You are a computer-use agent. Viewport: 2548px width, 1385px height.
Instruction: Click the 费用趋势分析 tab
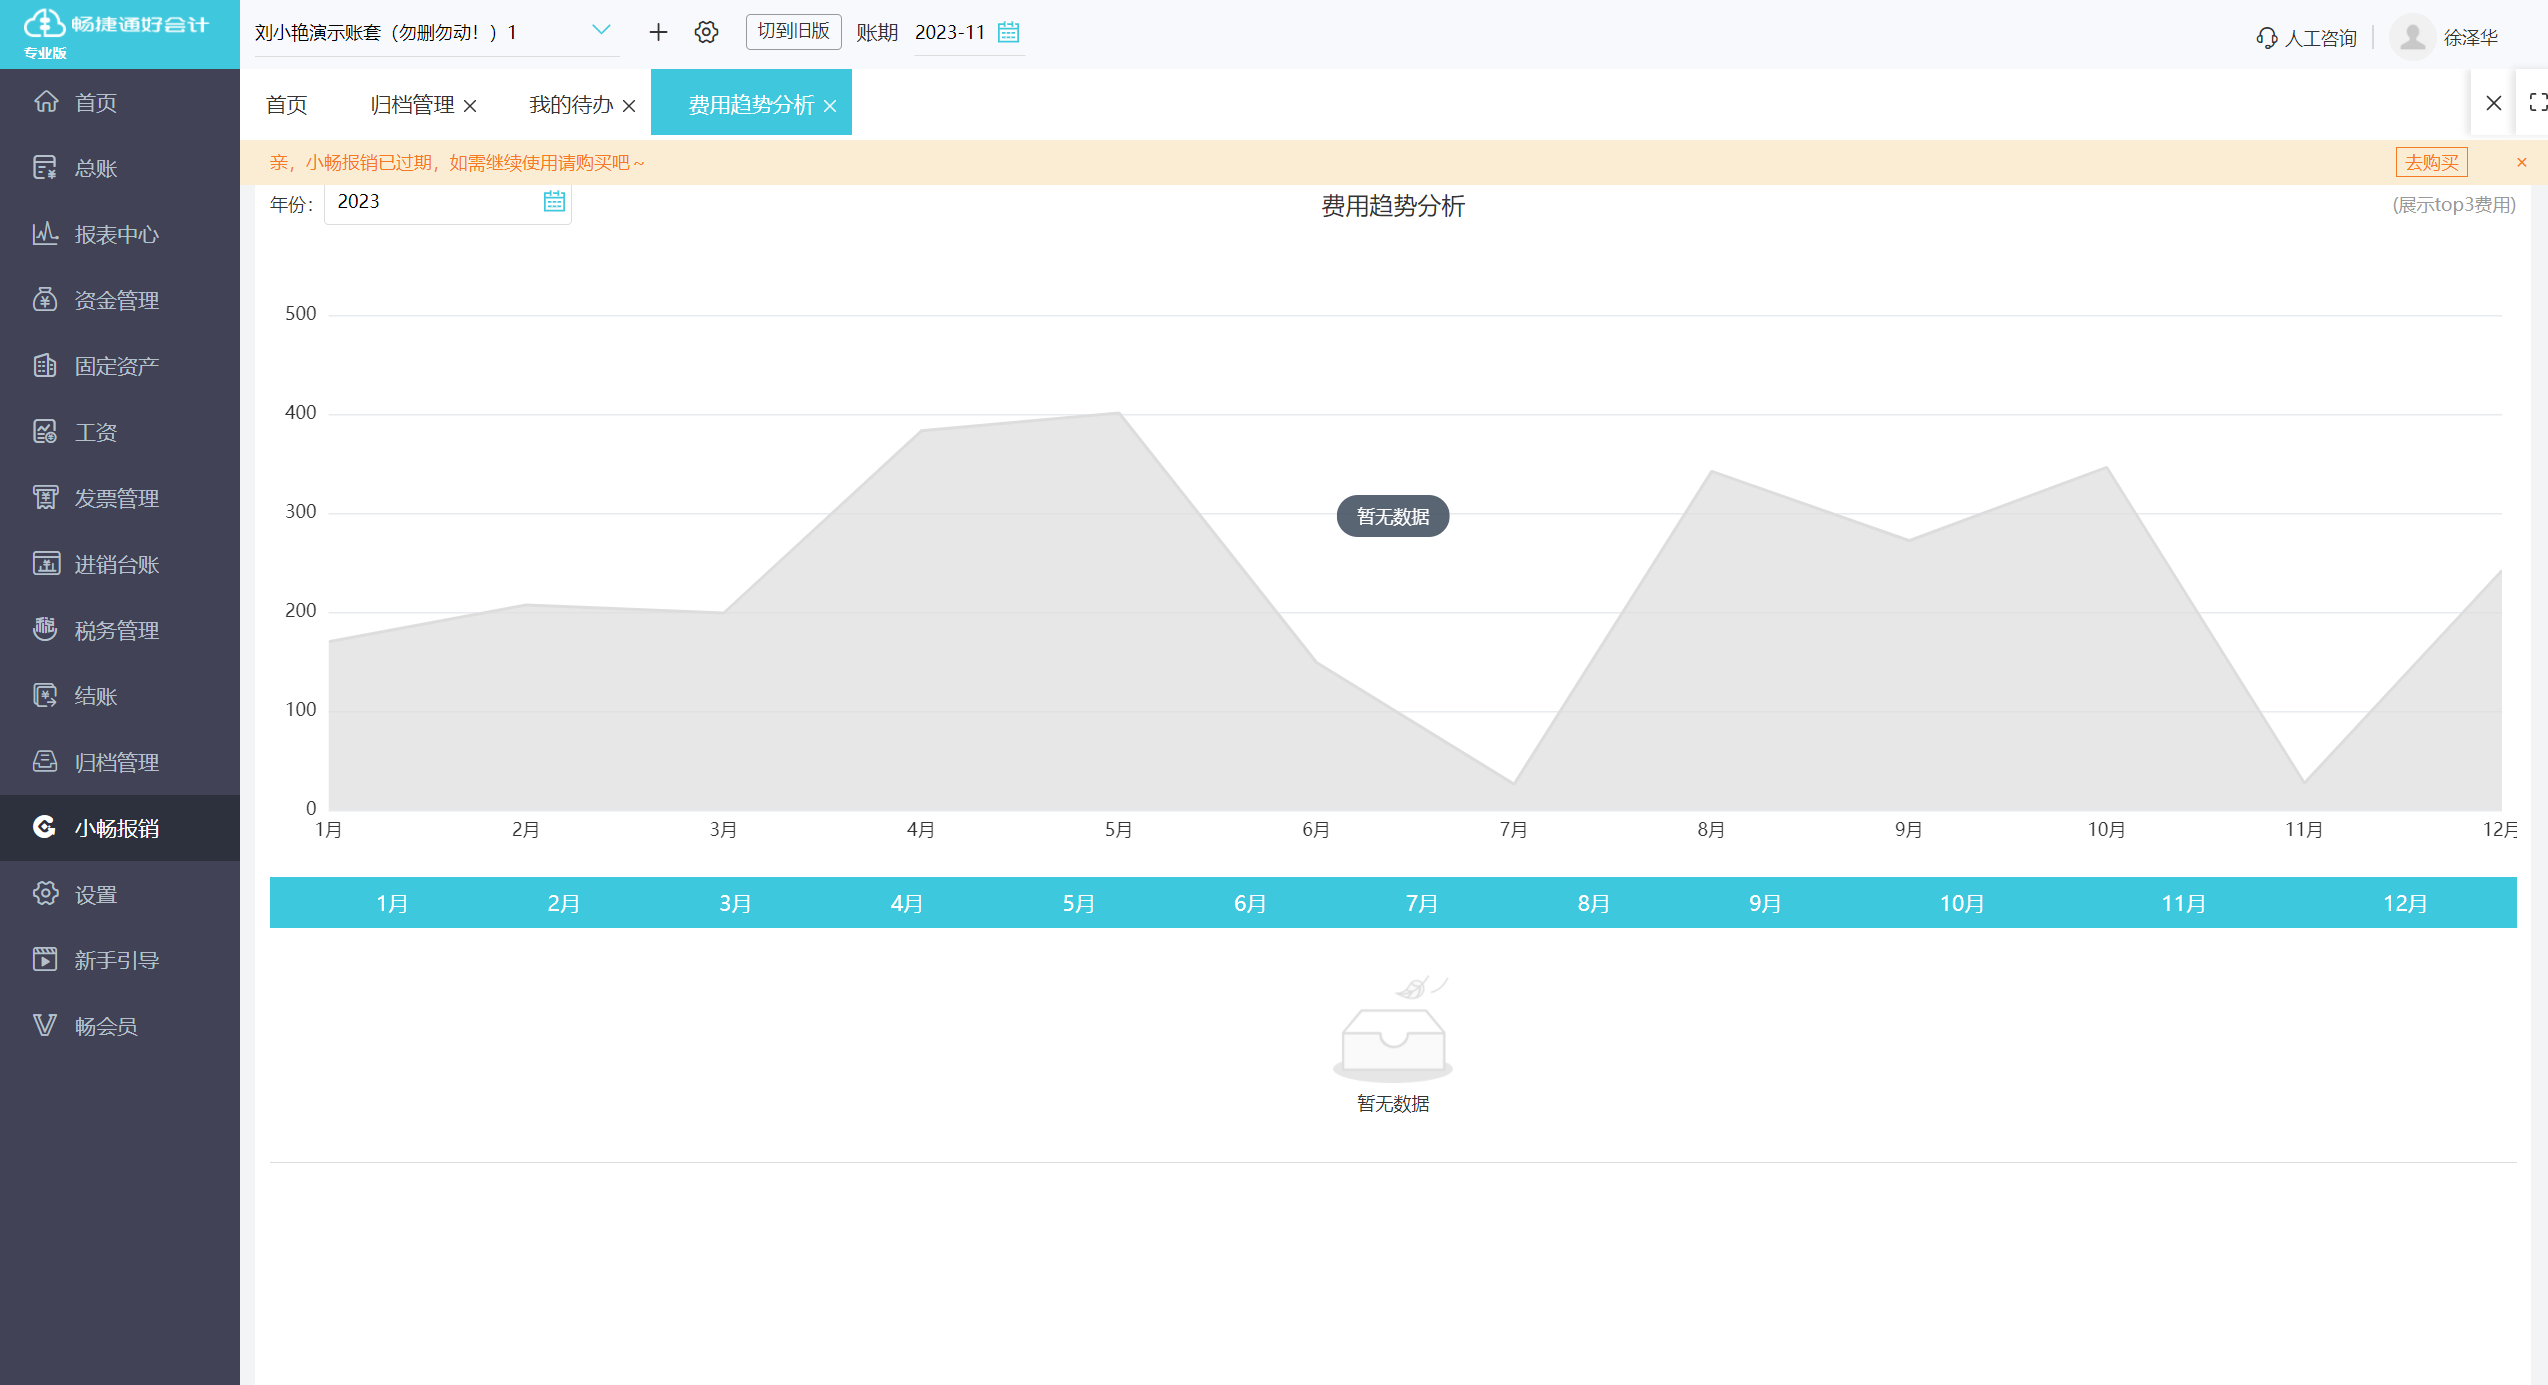(750, 104)
